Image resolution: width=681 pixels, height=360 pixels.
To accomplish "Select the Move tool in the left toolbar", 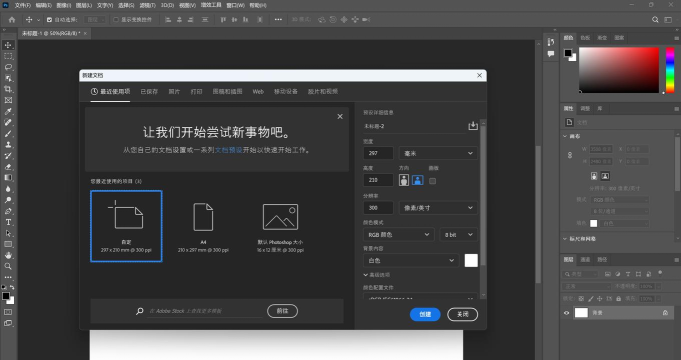I will (8, 45).
